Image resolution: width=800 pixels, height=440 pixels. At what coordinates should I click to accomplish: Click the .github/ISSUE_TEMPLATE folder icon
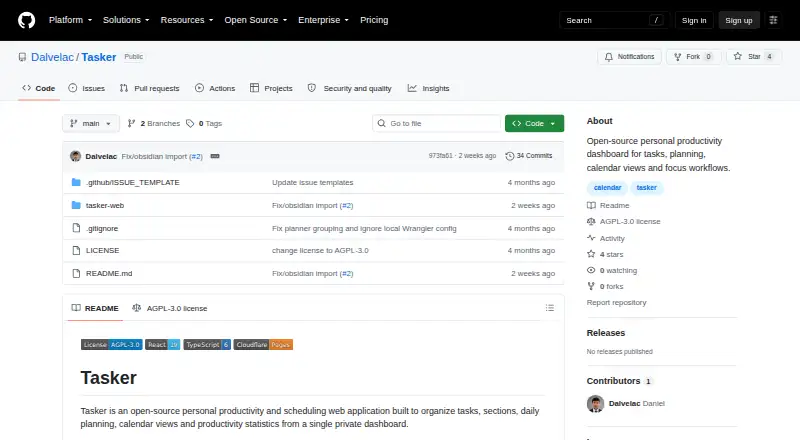click(76, 182)
